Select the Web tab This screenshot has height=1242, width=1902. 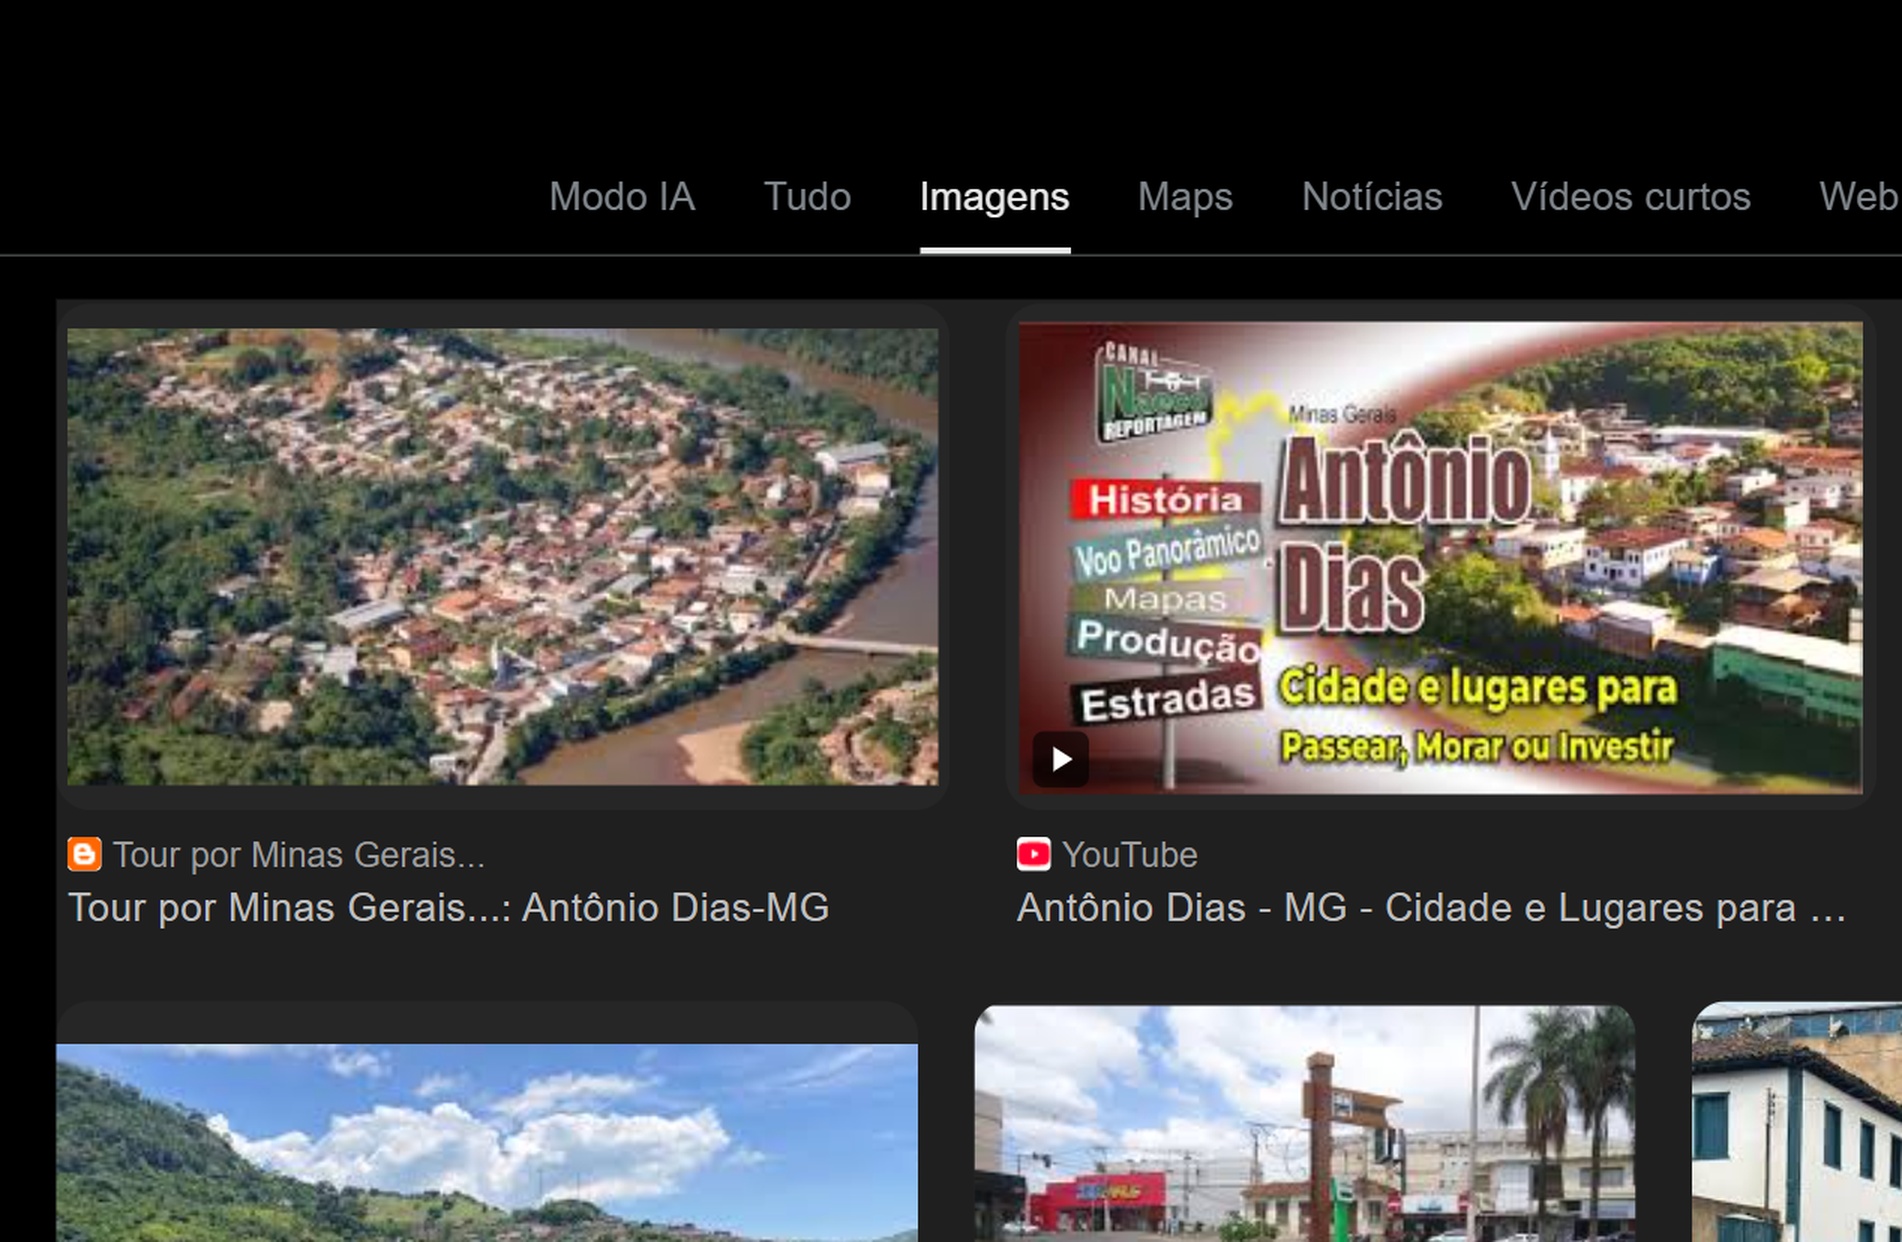coord(1858,197)
